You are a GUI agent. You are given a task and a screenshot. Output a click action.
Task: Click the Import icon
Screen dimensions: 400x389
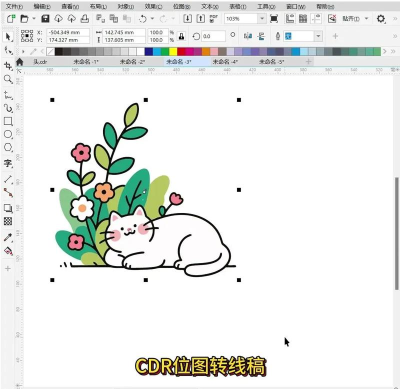point(188,19)
